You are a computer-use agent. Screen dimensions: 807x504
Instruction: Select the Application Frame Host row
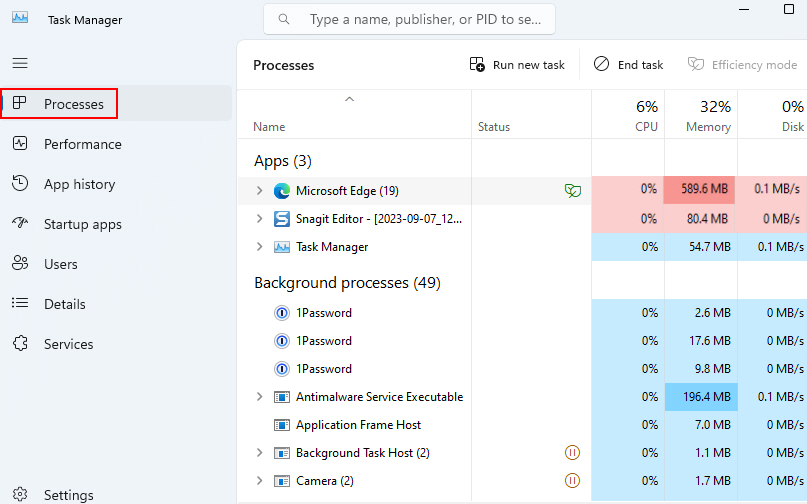pyautogui.click(x=522, y=425)
